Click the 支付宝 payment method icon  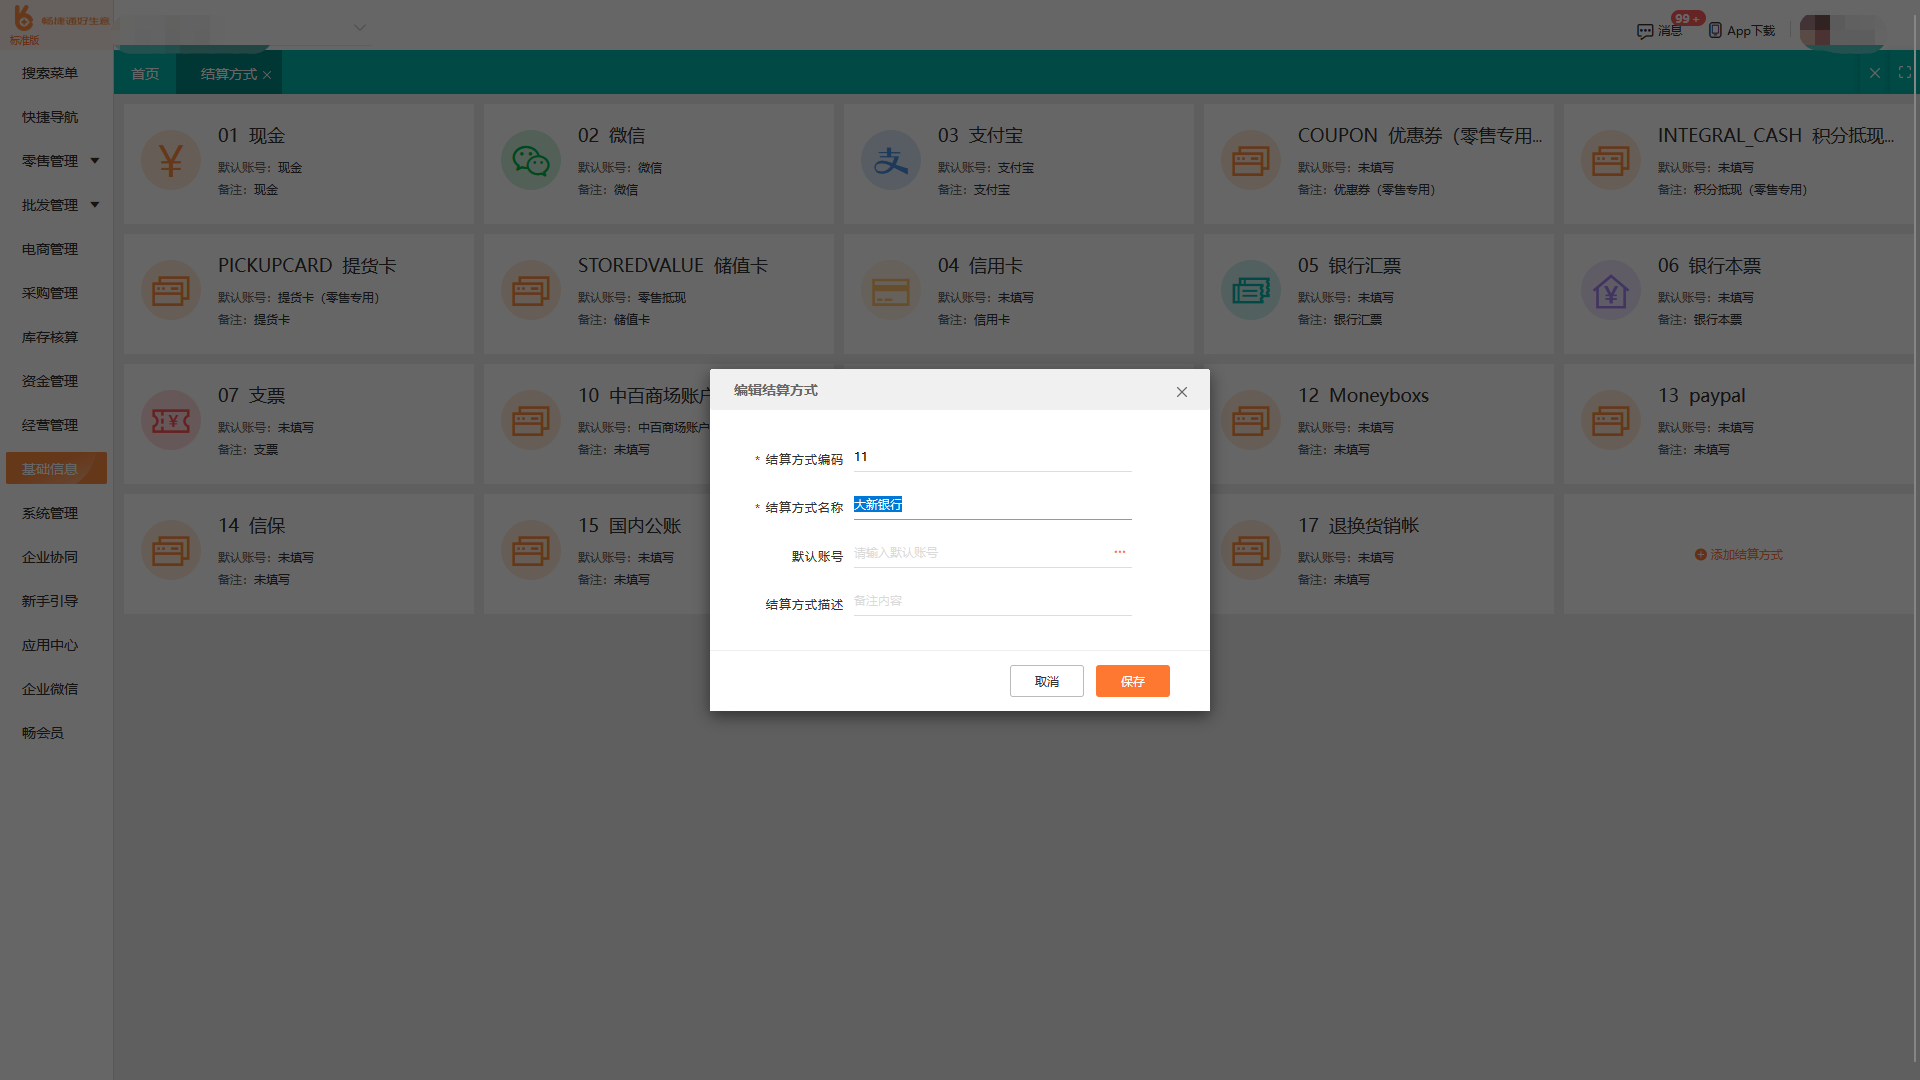(890, 160)
